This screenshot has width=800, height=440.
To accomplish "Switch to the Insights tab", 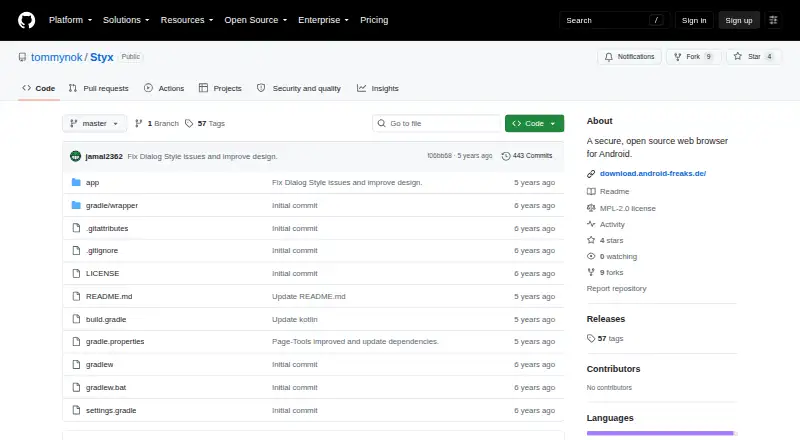I will [x=378, y=88].
